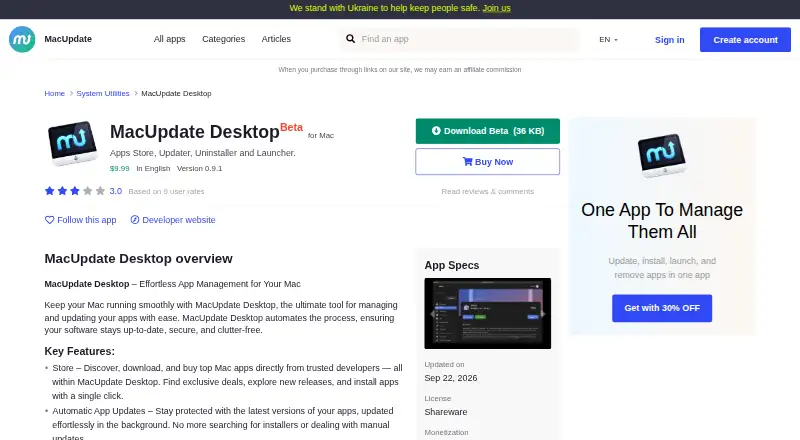The image size is (800, 440).
Task: Click the One App To Manage Them All heading
Action: pyautogui.click(x=662, y=221)
